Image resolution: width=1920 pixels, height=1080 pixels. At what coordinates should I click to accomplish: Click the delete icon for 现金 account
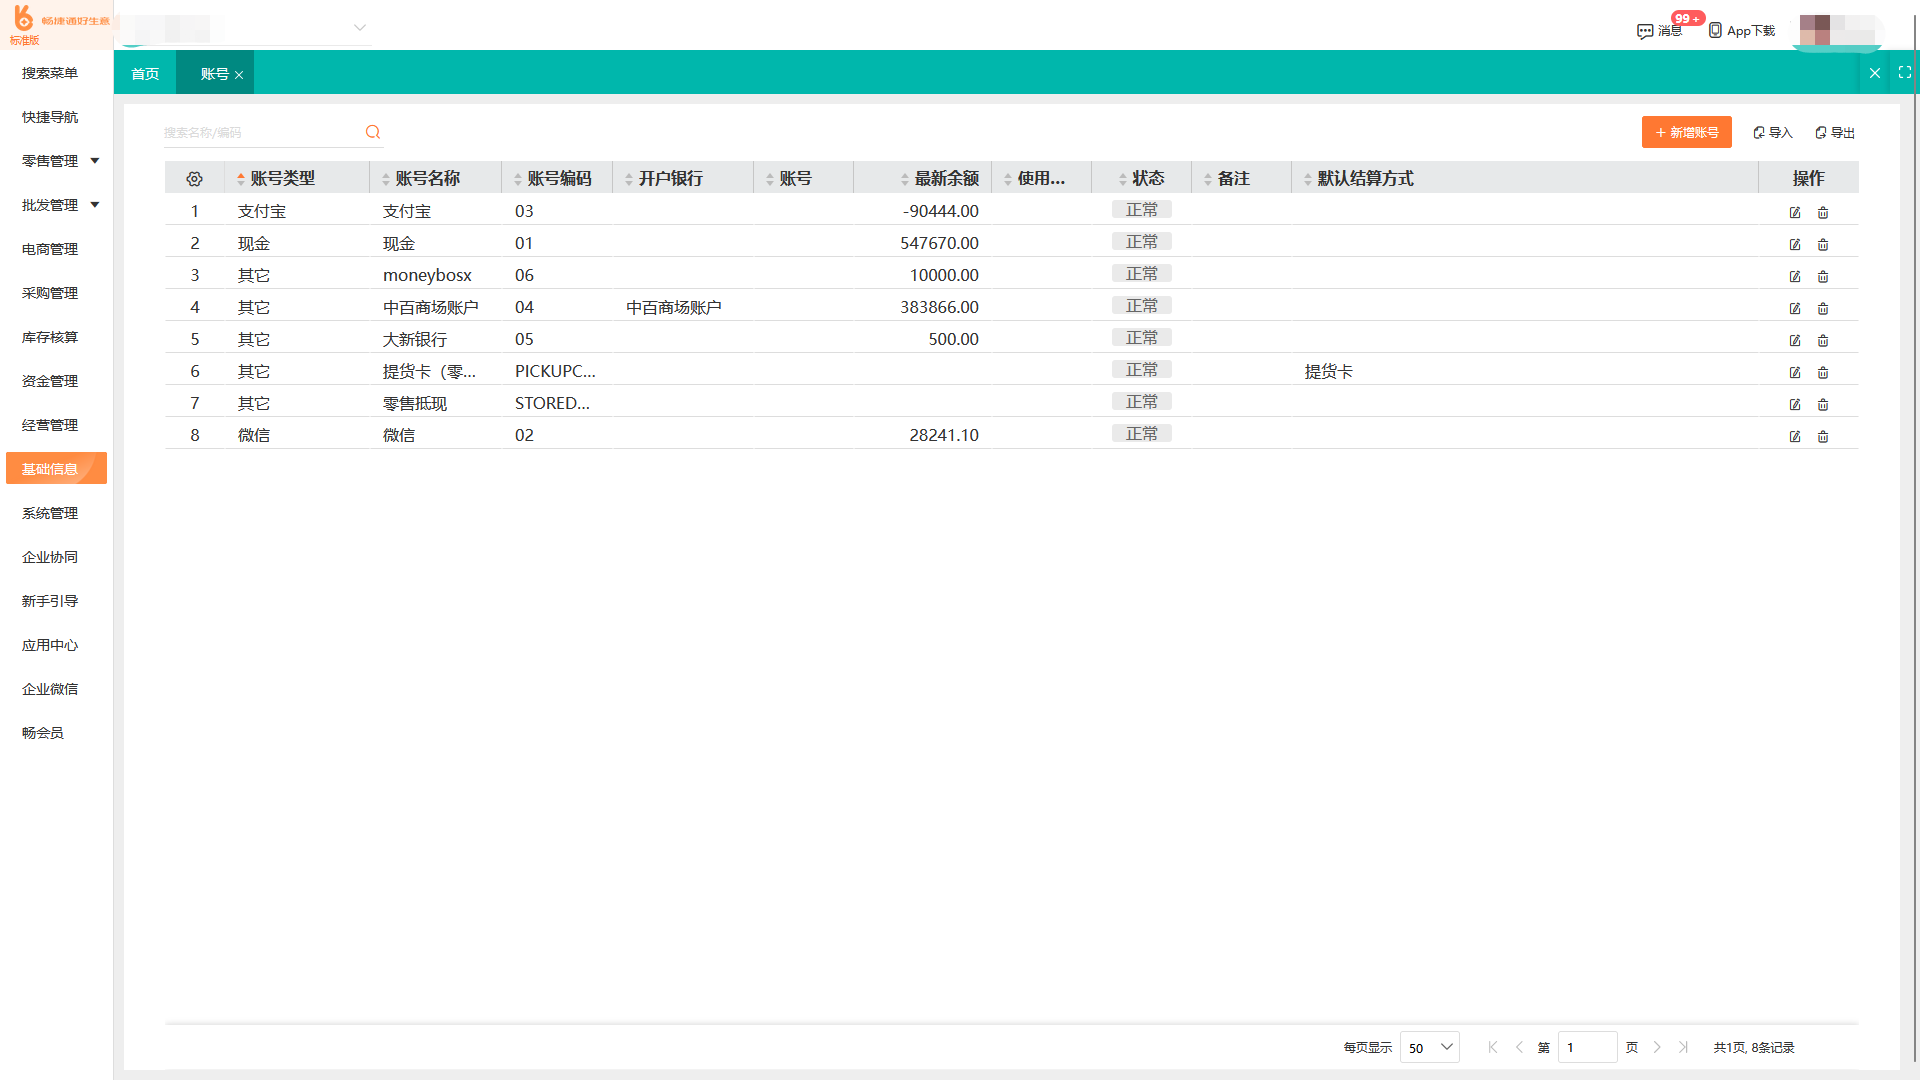1824,243
